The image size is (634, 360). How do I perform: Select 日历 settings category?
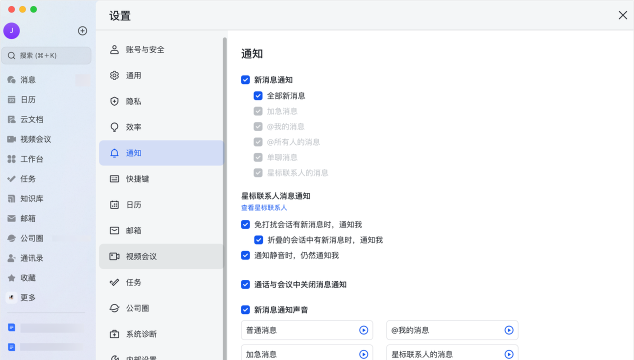click(161, 205)
